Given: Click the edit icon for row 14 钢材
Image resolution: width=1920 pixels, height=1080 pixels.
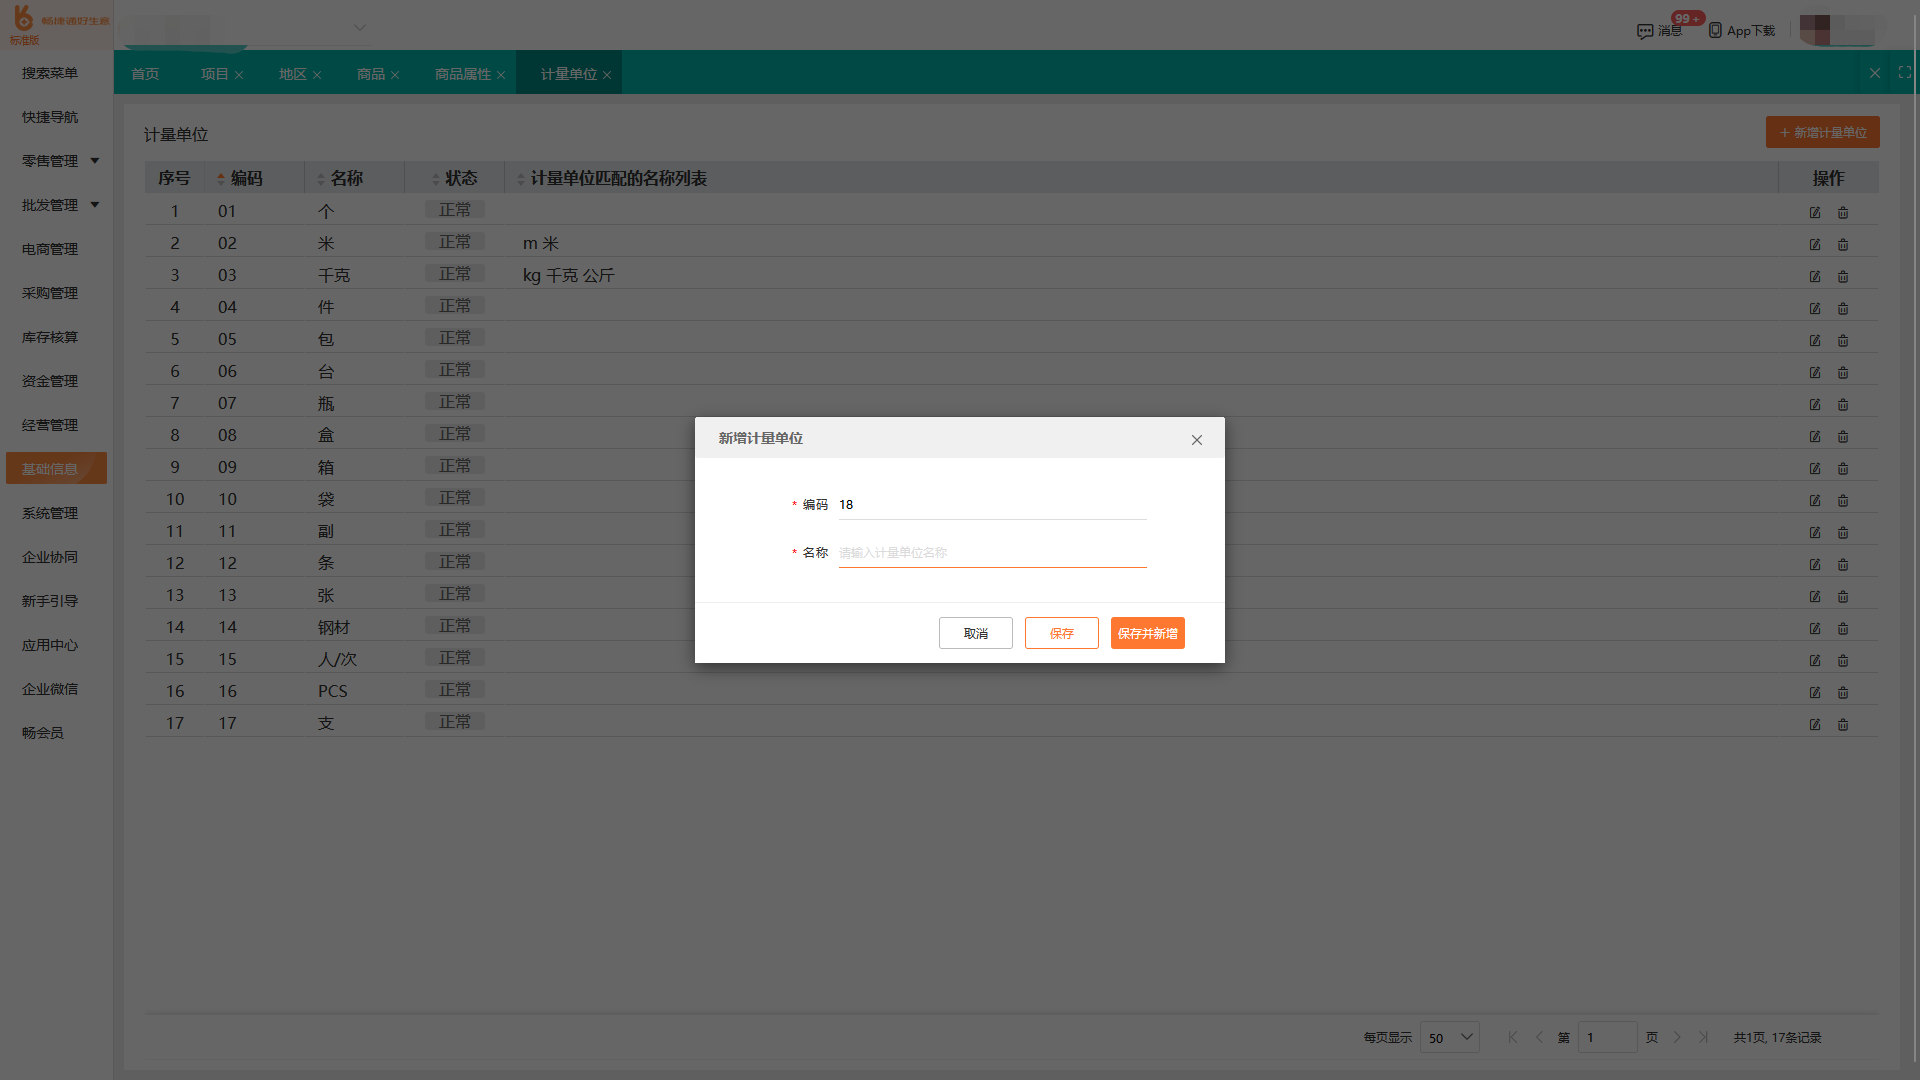Looking at the screenshot, I should pyautogui.click(x=1815, y=628).
